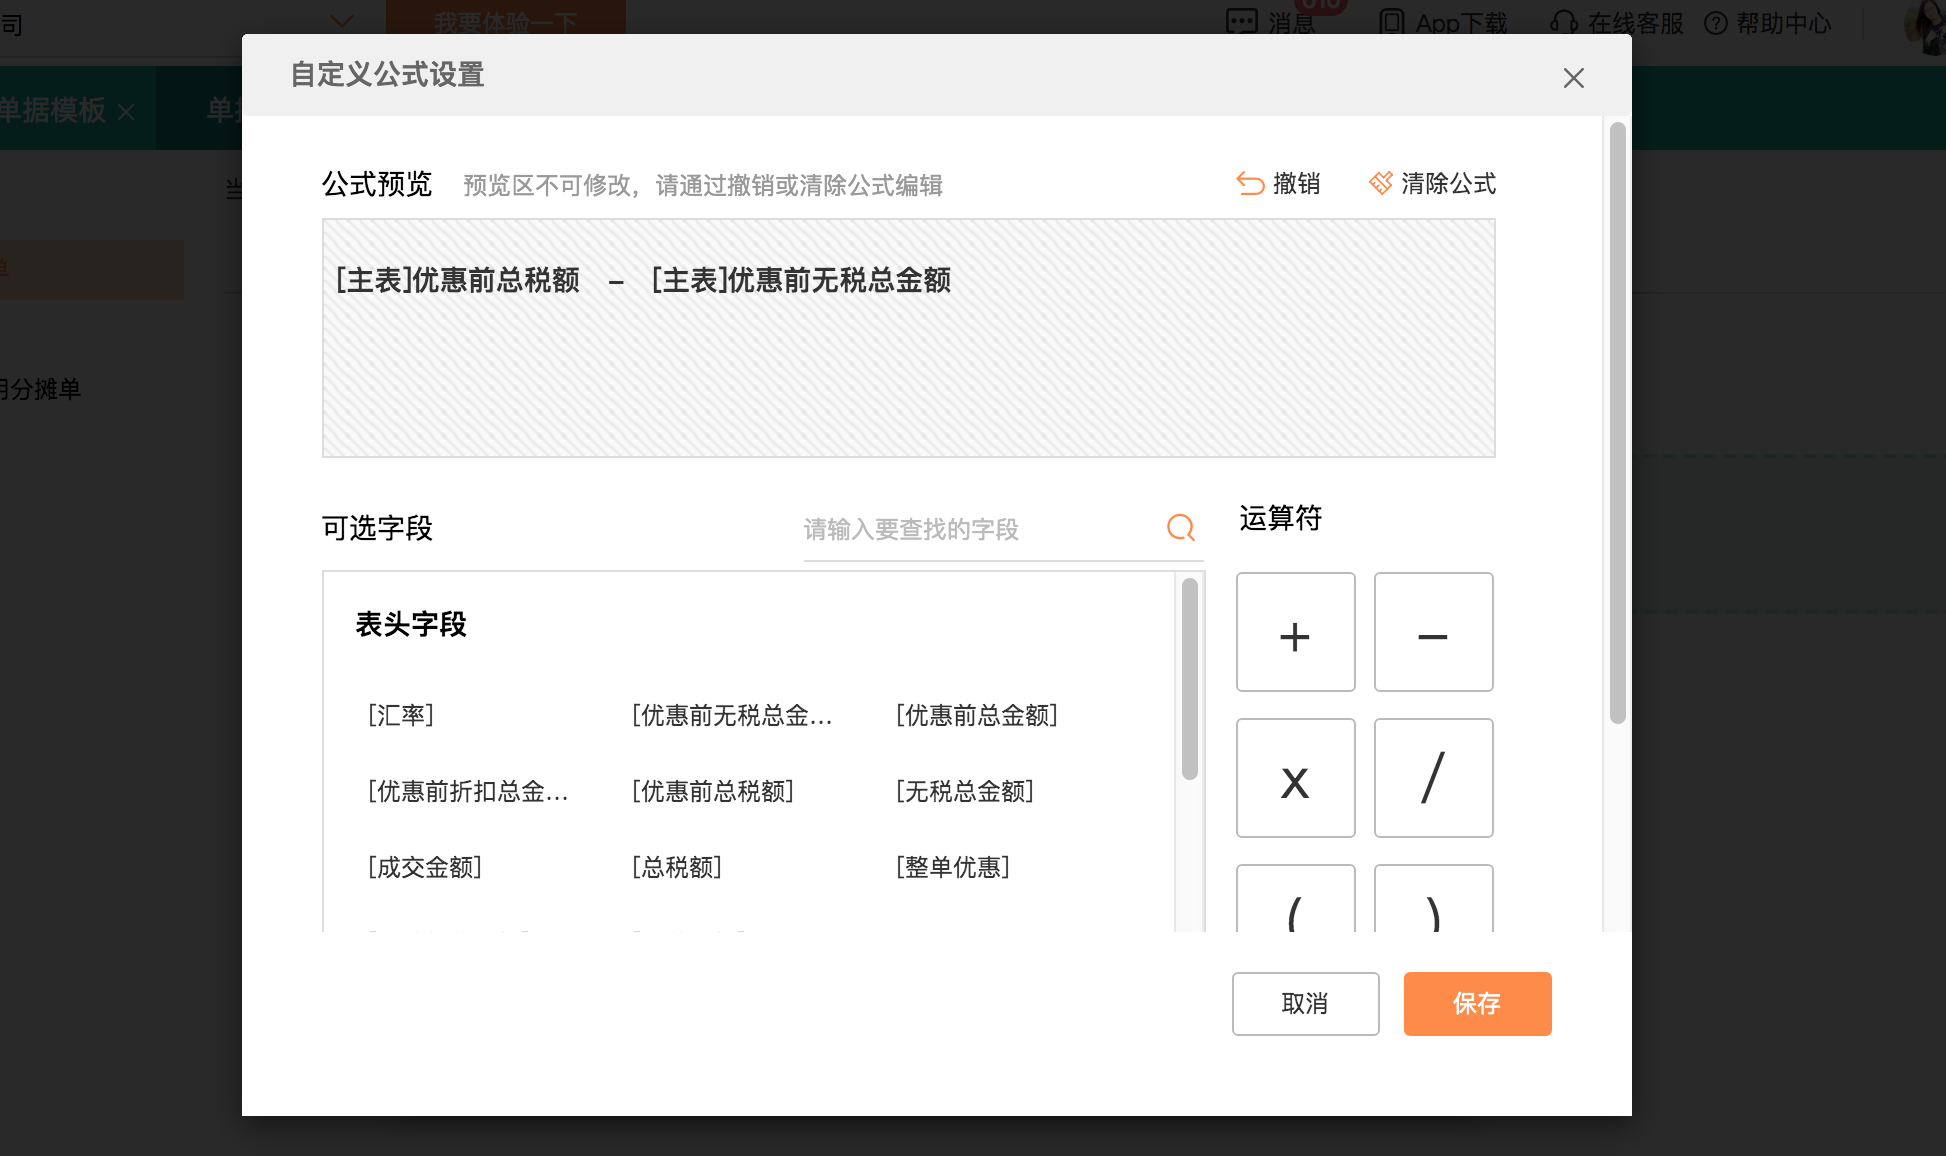This screenshot has height=1156, width=1946.
Task: Click the 取消 cancel button
Action: point(1305,1002)
